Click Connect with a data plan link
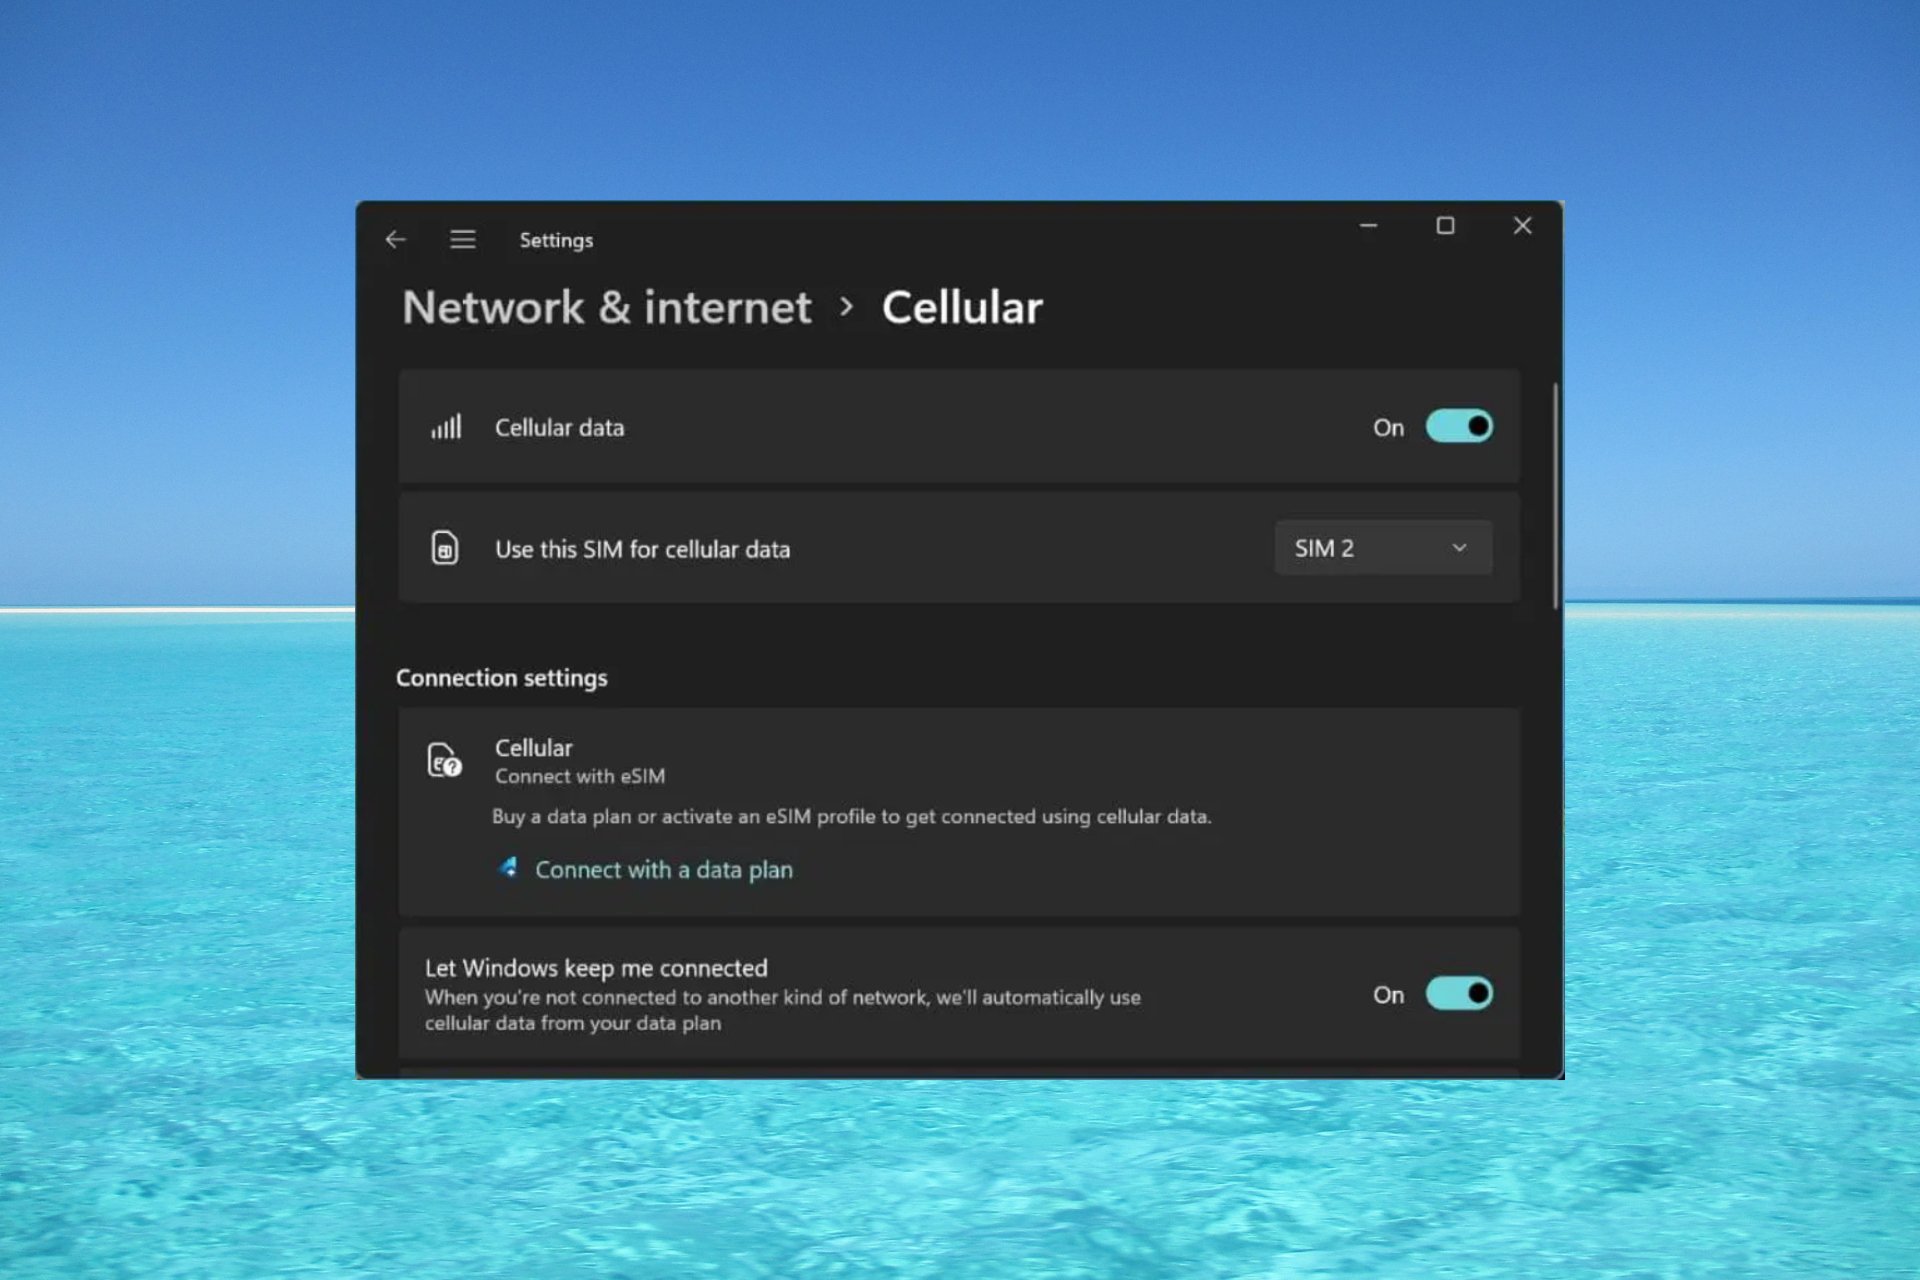The width and height of the screenshot is (1920, 1280). tap(663, 869)
